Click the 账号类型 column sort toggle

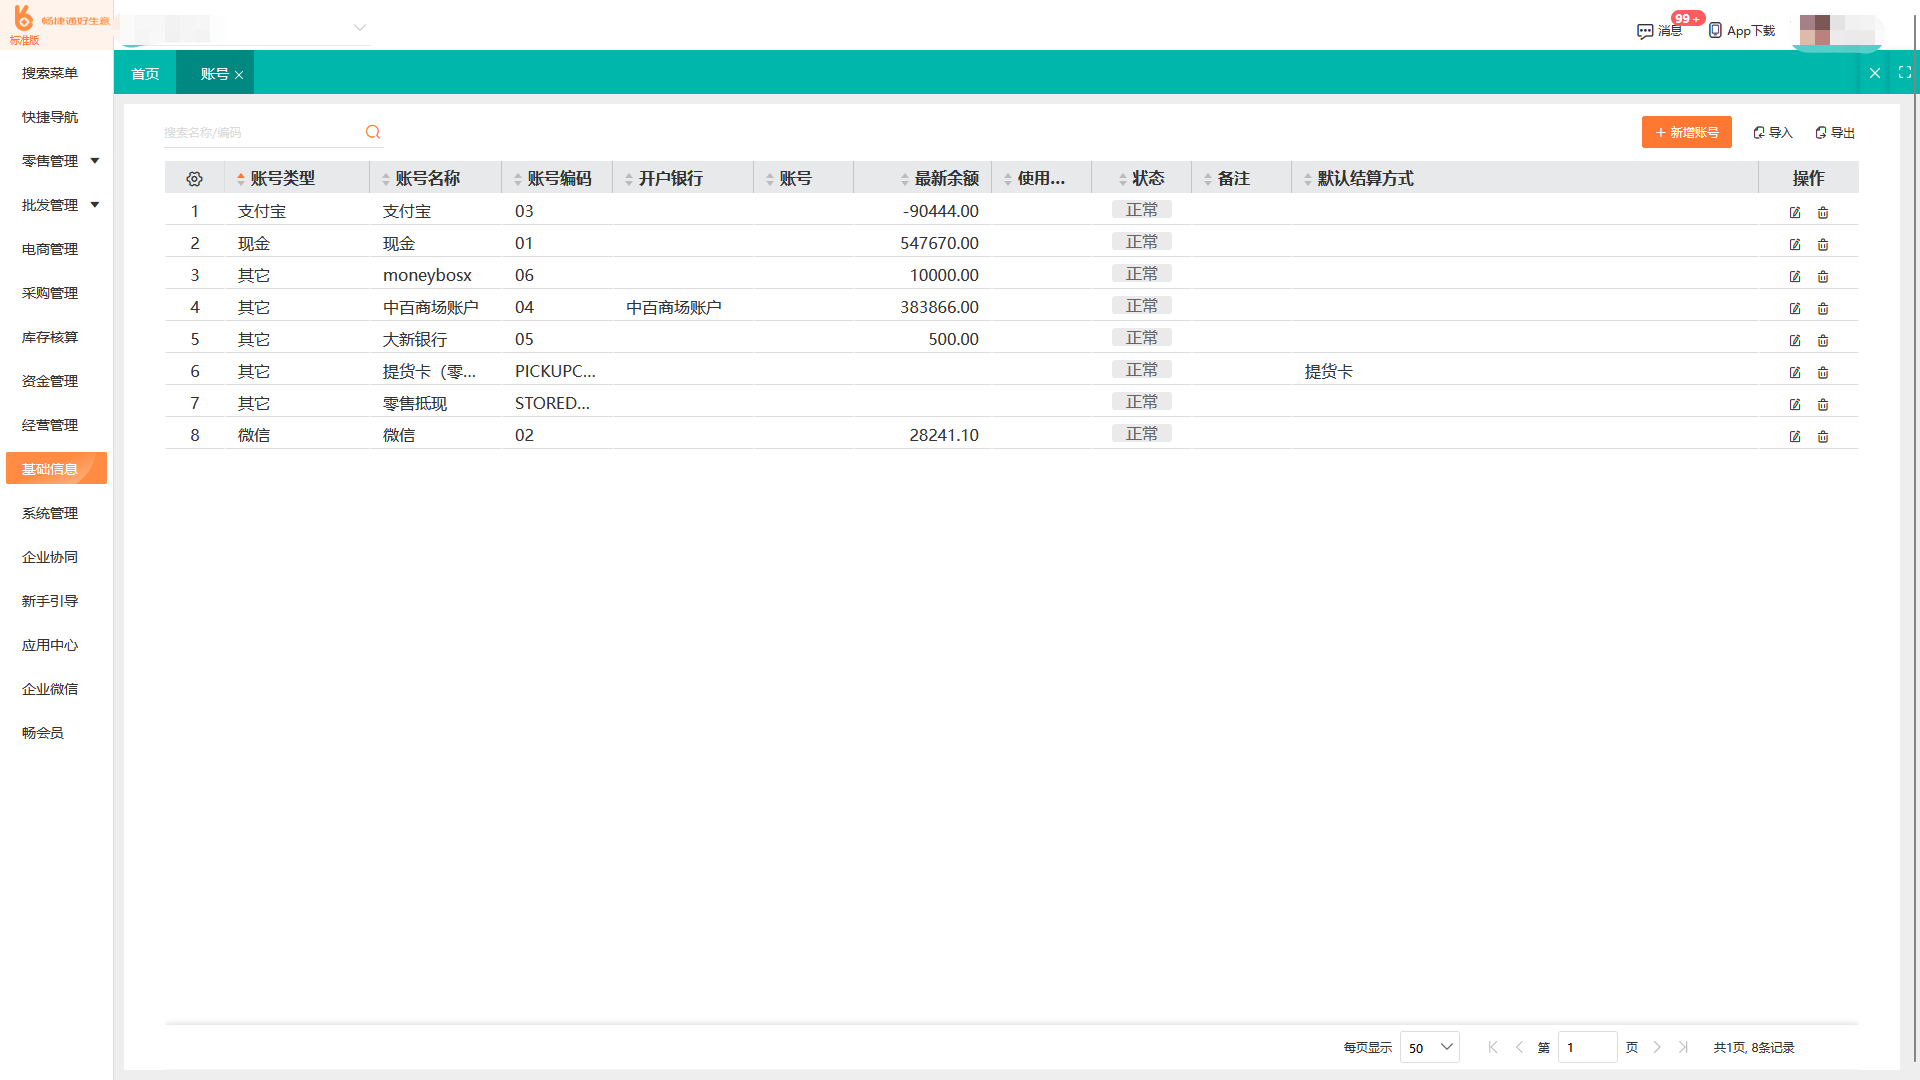click(x=240, y=178)
